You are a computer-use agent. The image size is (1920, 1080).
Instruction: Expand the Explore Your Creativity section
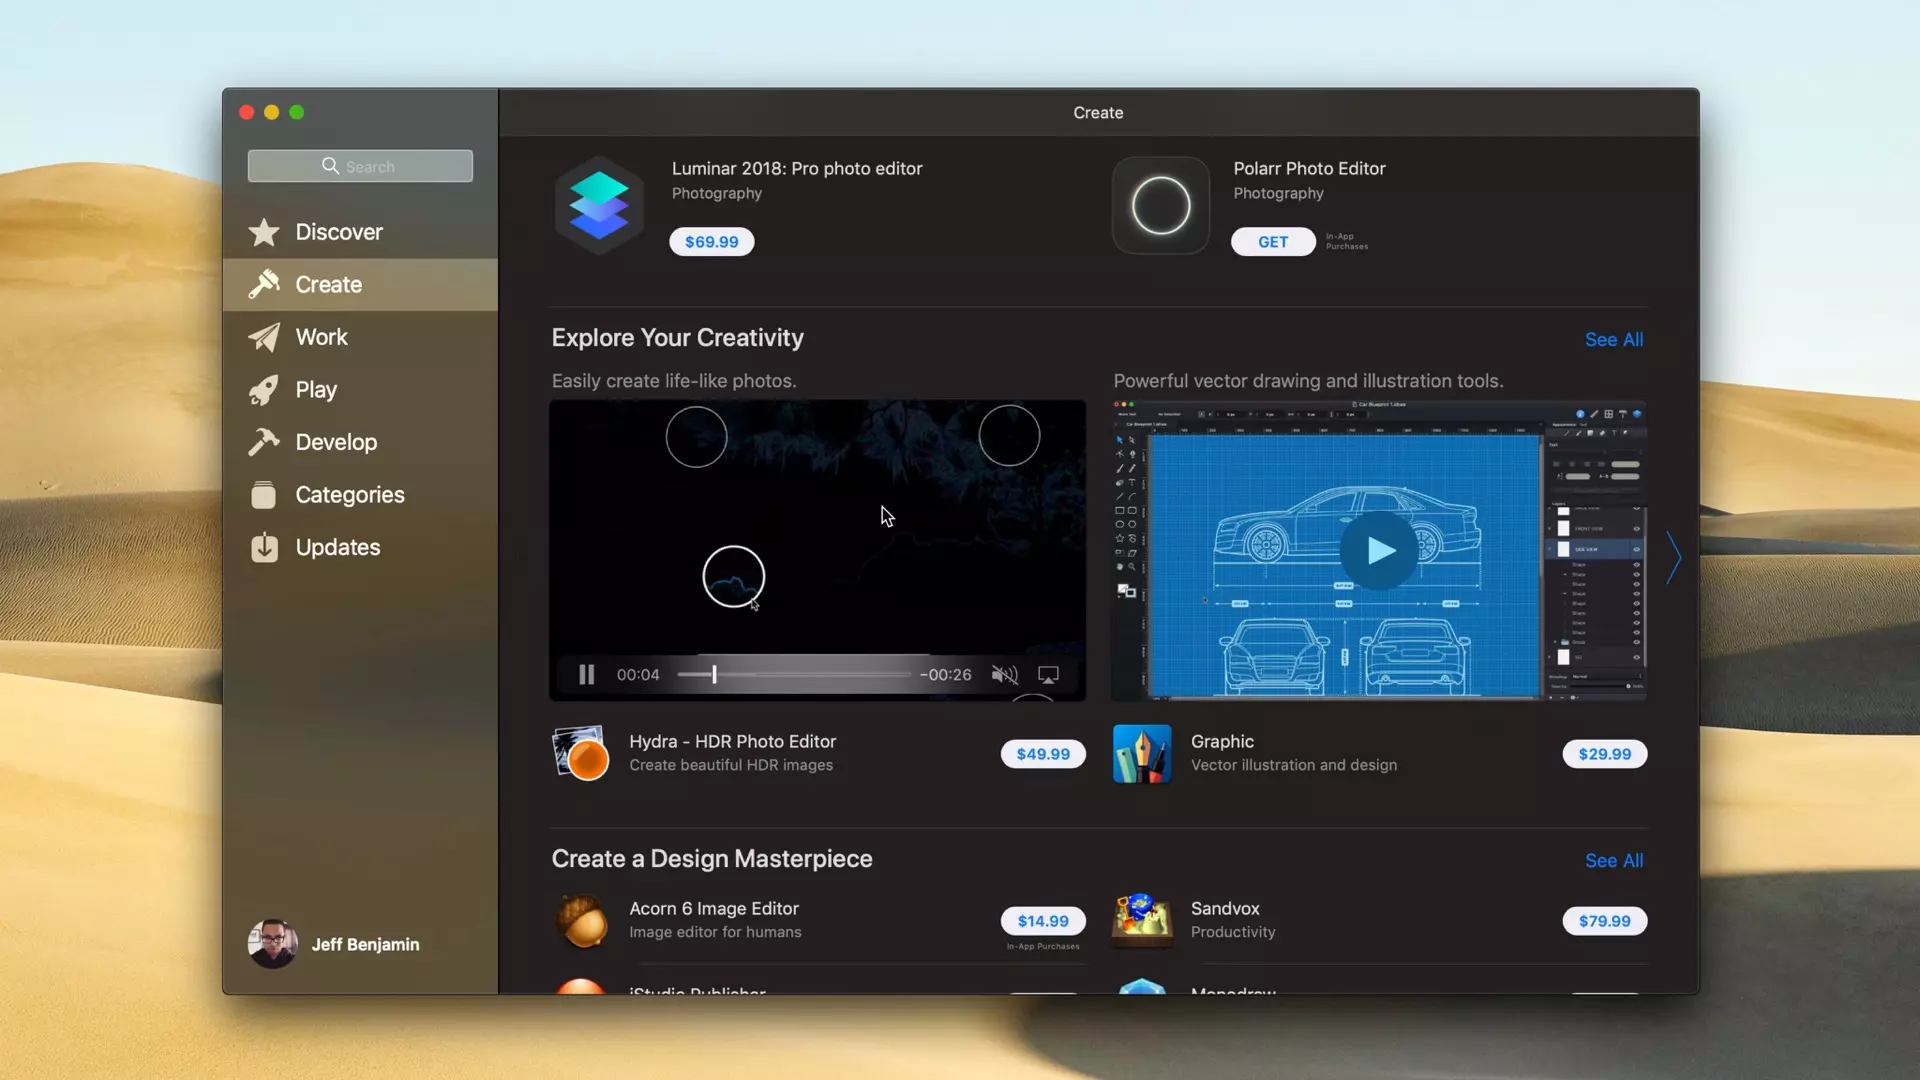click(1614, 339)
